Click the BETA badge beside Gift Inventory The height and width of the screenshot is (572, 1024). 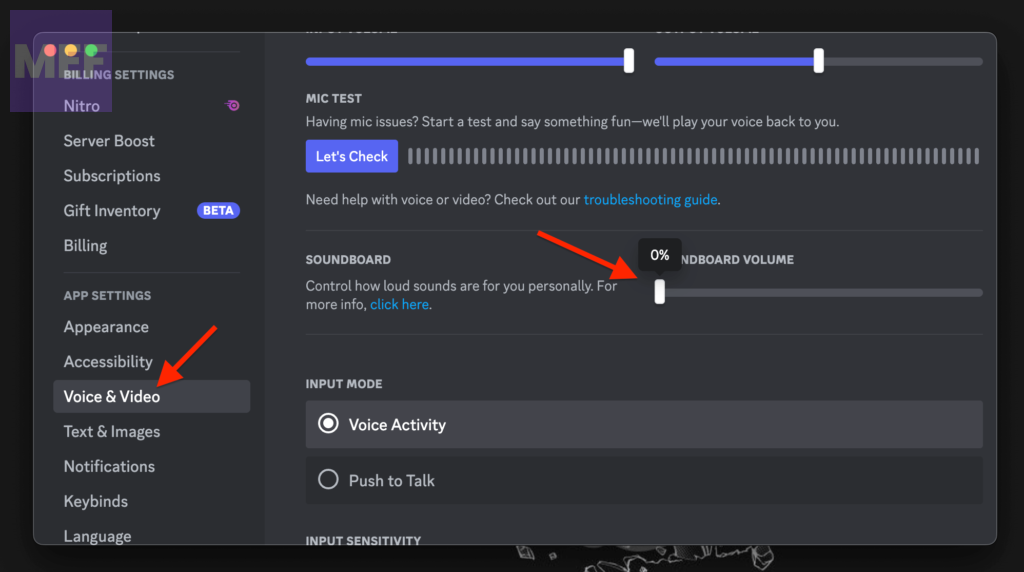pos(218,211)
